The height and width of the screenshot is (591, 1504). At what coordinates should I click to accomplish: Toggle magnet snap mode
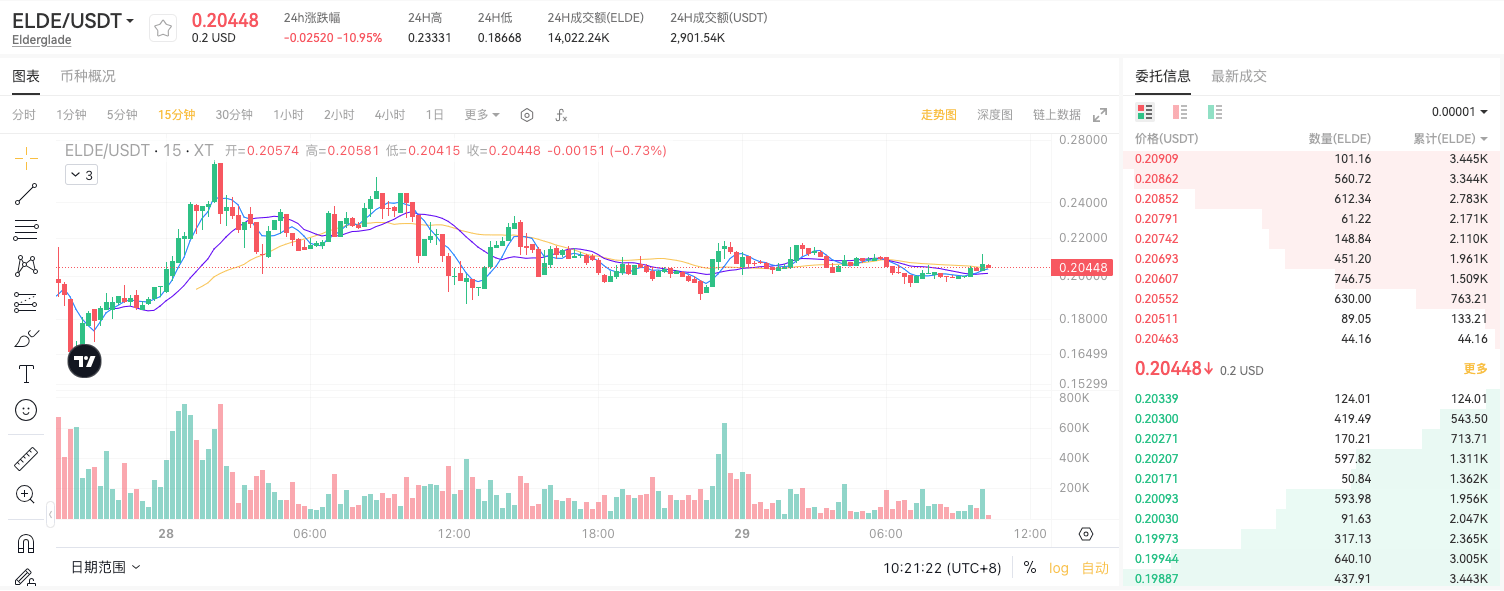tap(25, 543)
